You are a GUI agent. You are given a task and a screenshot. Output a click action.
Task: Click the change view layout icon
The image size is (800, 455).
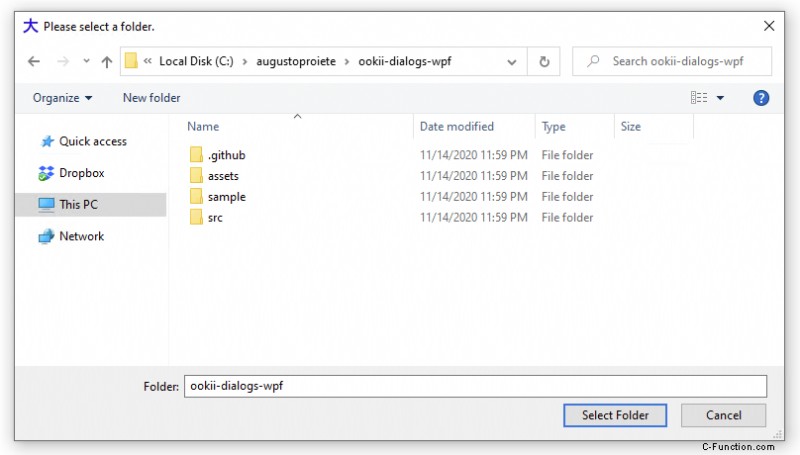[699, 98]
